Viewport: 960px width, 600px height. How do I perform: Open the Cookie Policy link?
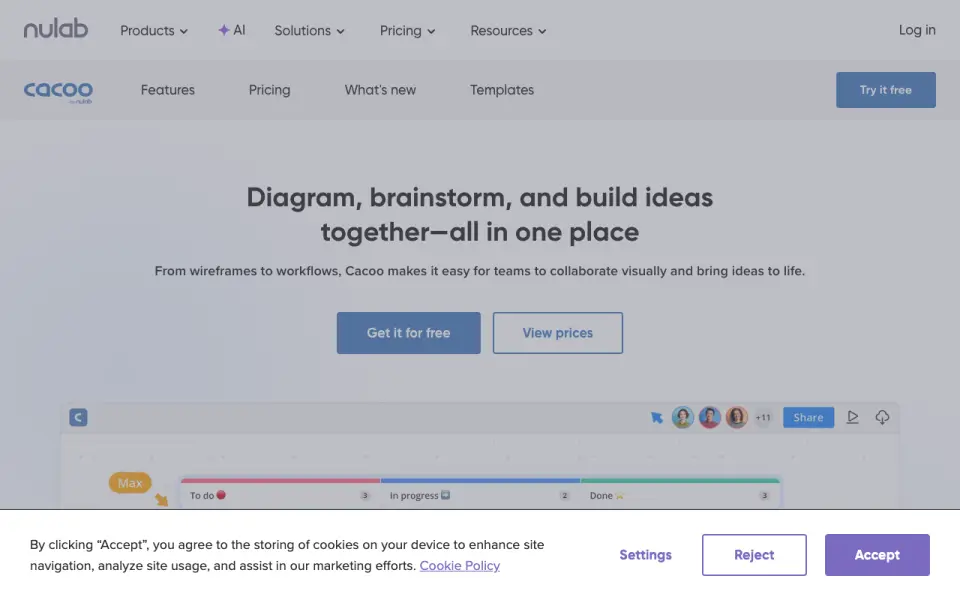(460, 566)
